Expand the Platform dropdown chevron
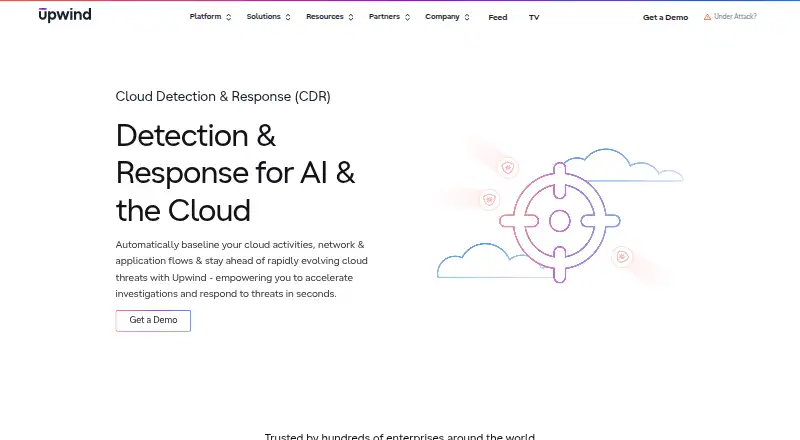This screenshot has height=440, width=800. point(229,17)
